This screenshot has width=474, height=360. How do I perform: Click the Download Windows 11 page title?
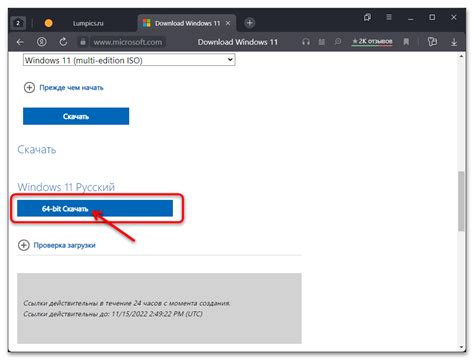pyautogui.click(x=238, y=42)
